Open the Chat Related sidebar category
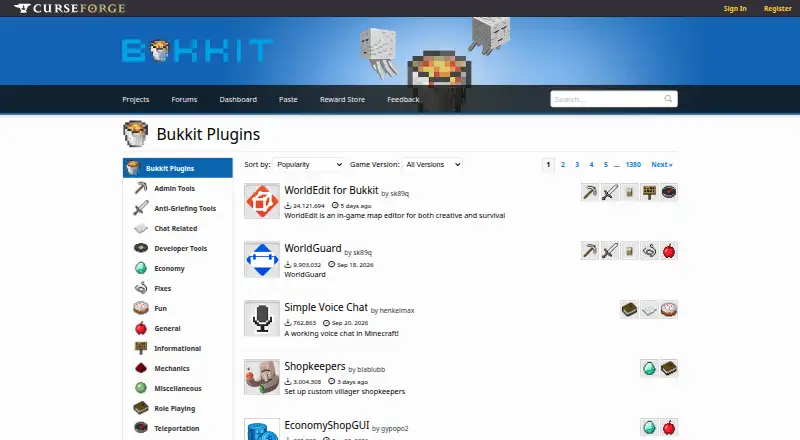 [178, 228]
